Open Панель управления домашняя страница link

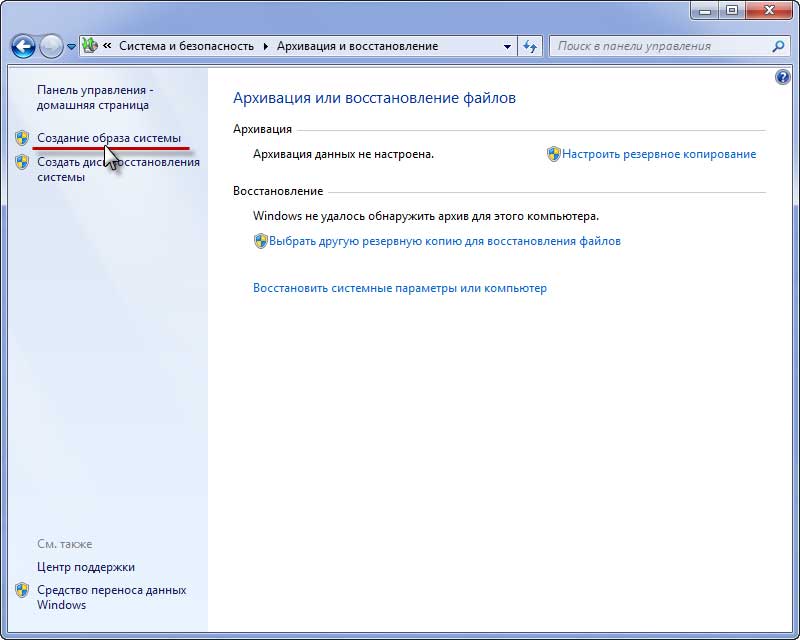pos(93,97)
